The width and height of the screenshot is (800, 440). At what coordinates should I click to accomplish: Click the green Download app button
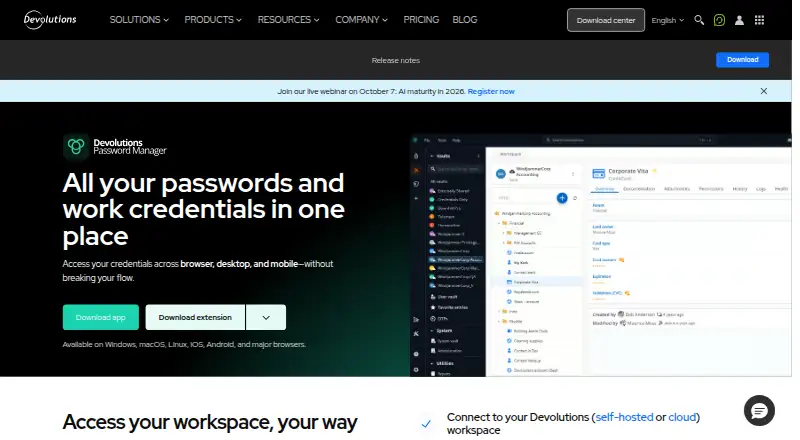[101, 317]
